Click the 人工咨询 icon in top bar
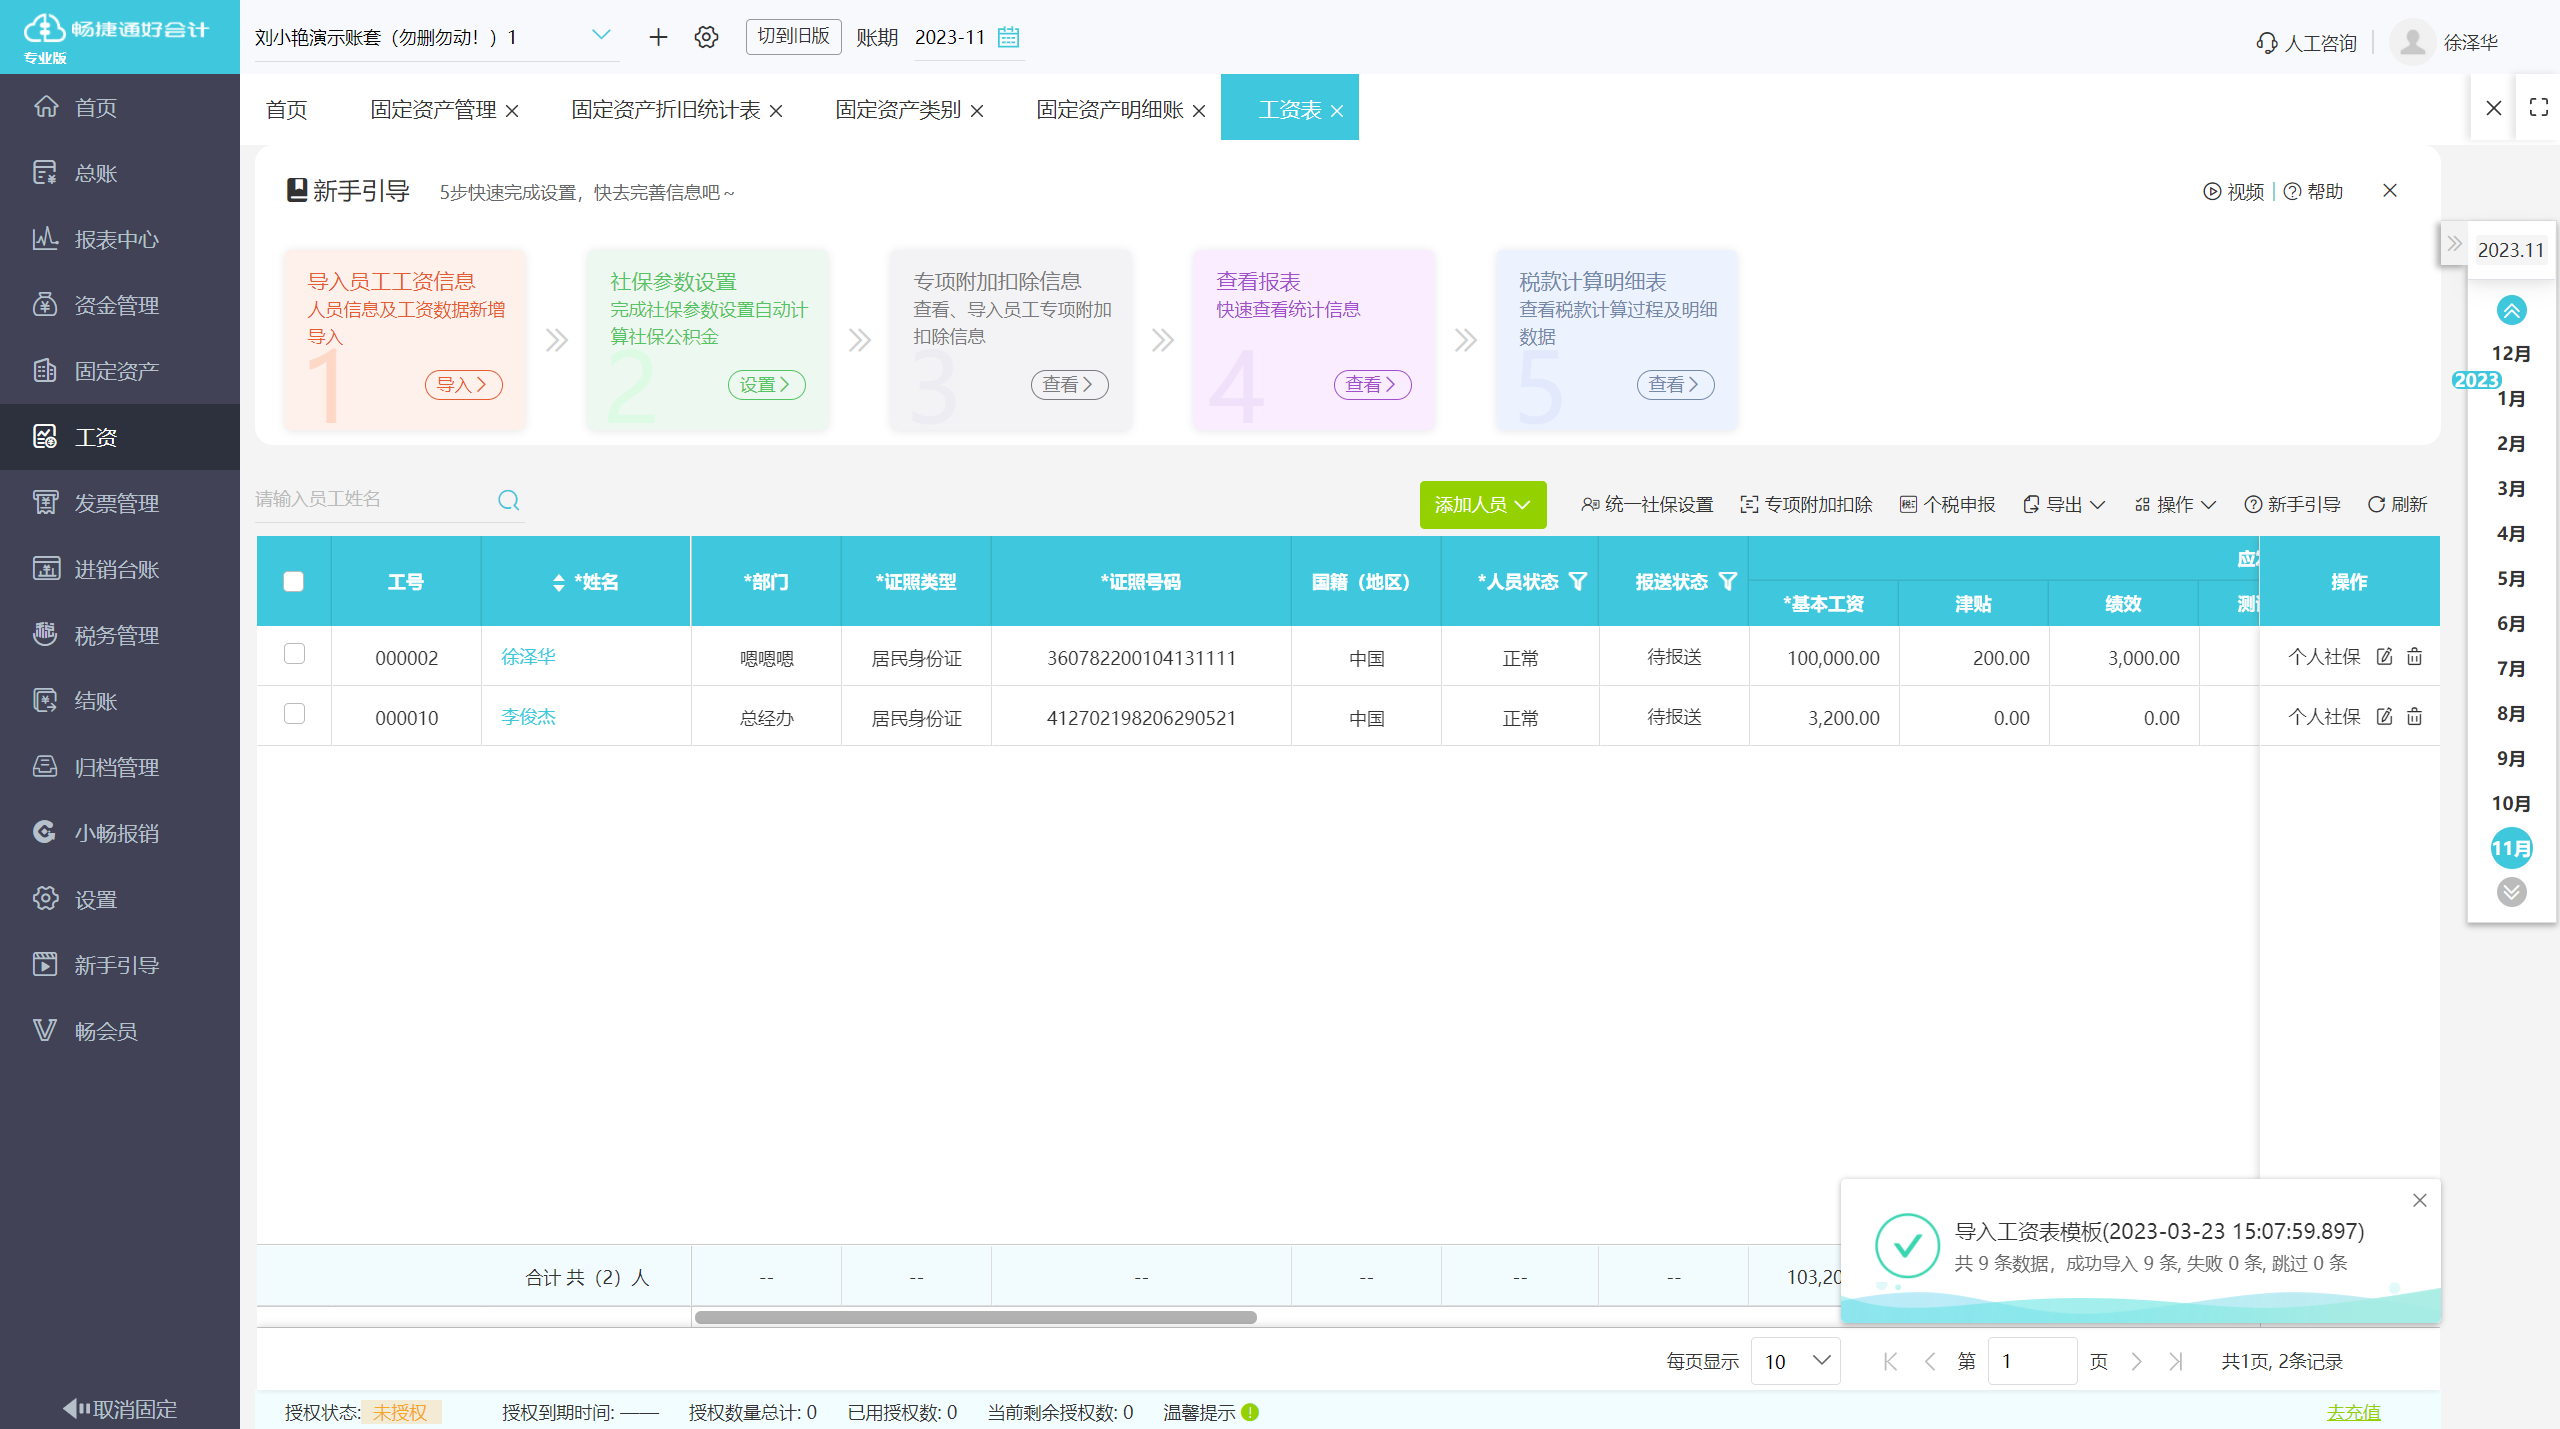Viewport: 2560px width, 1429px height. click(2270, 40)
